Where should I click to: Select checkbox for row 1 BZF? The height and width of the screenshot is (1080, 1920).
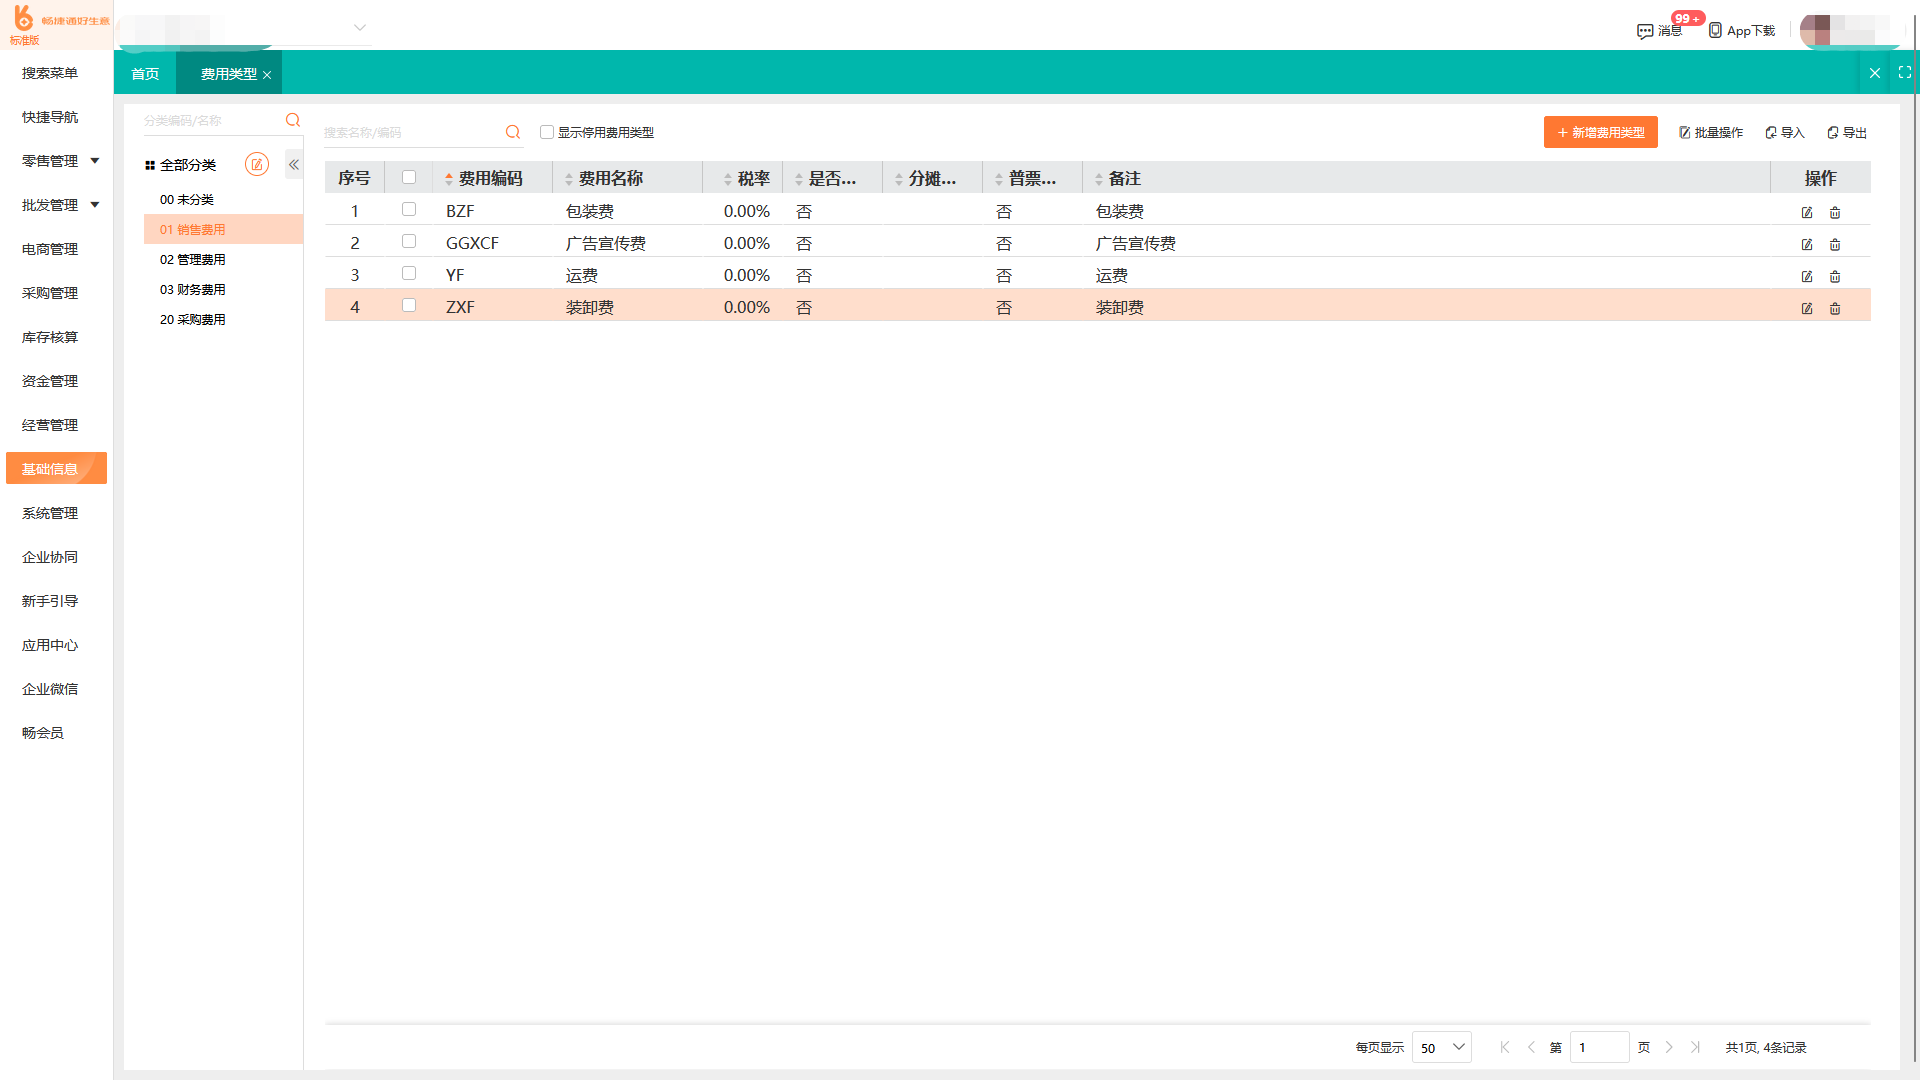click(x=409, y=211)
